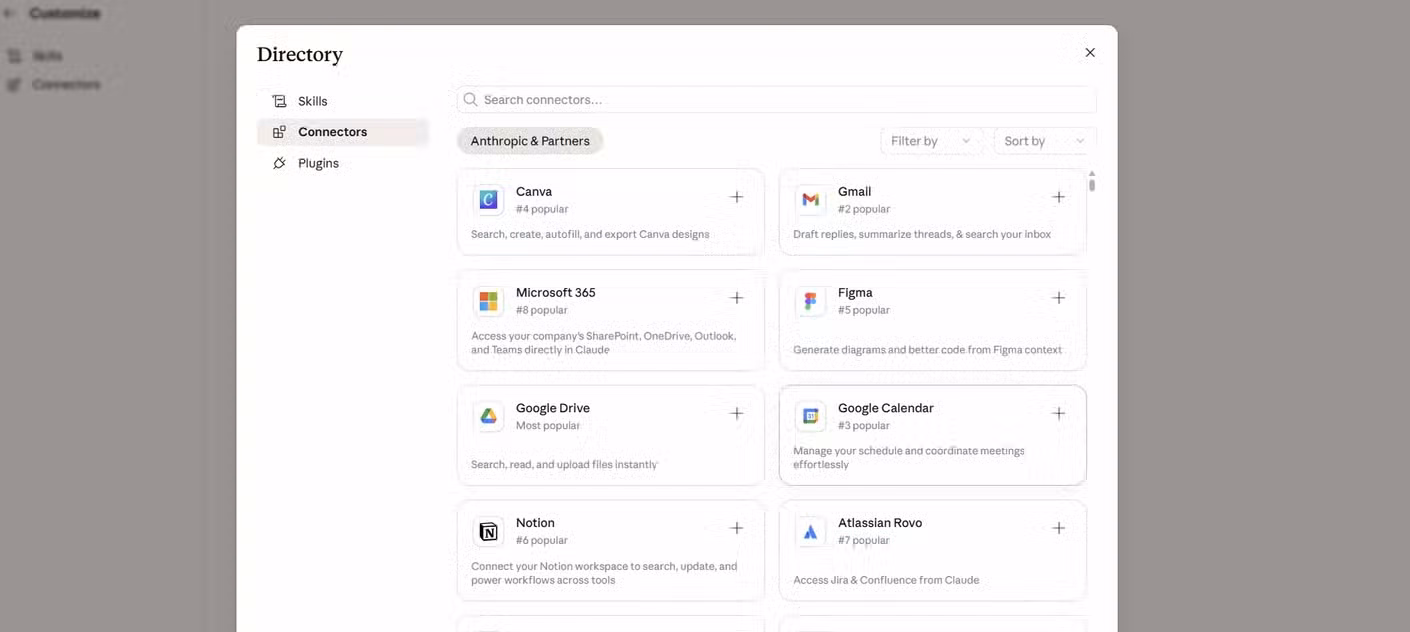Add the Figma connector with plus
Screen dimensions: 1410x632
(1059, 298)
